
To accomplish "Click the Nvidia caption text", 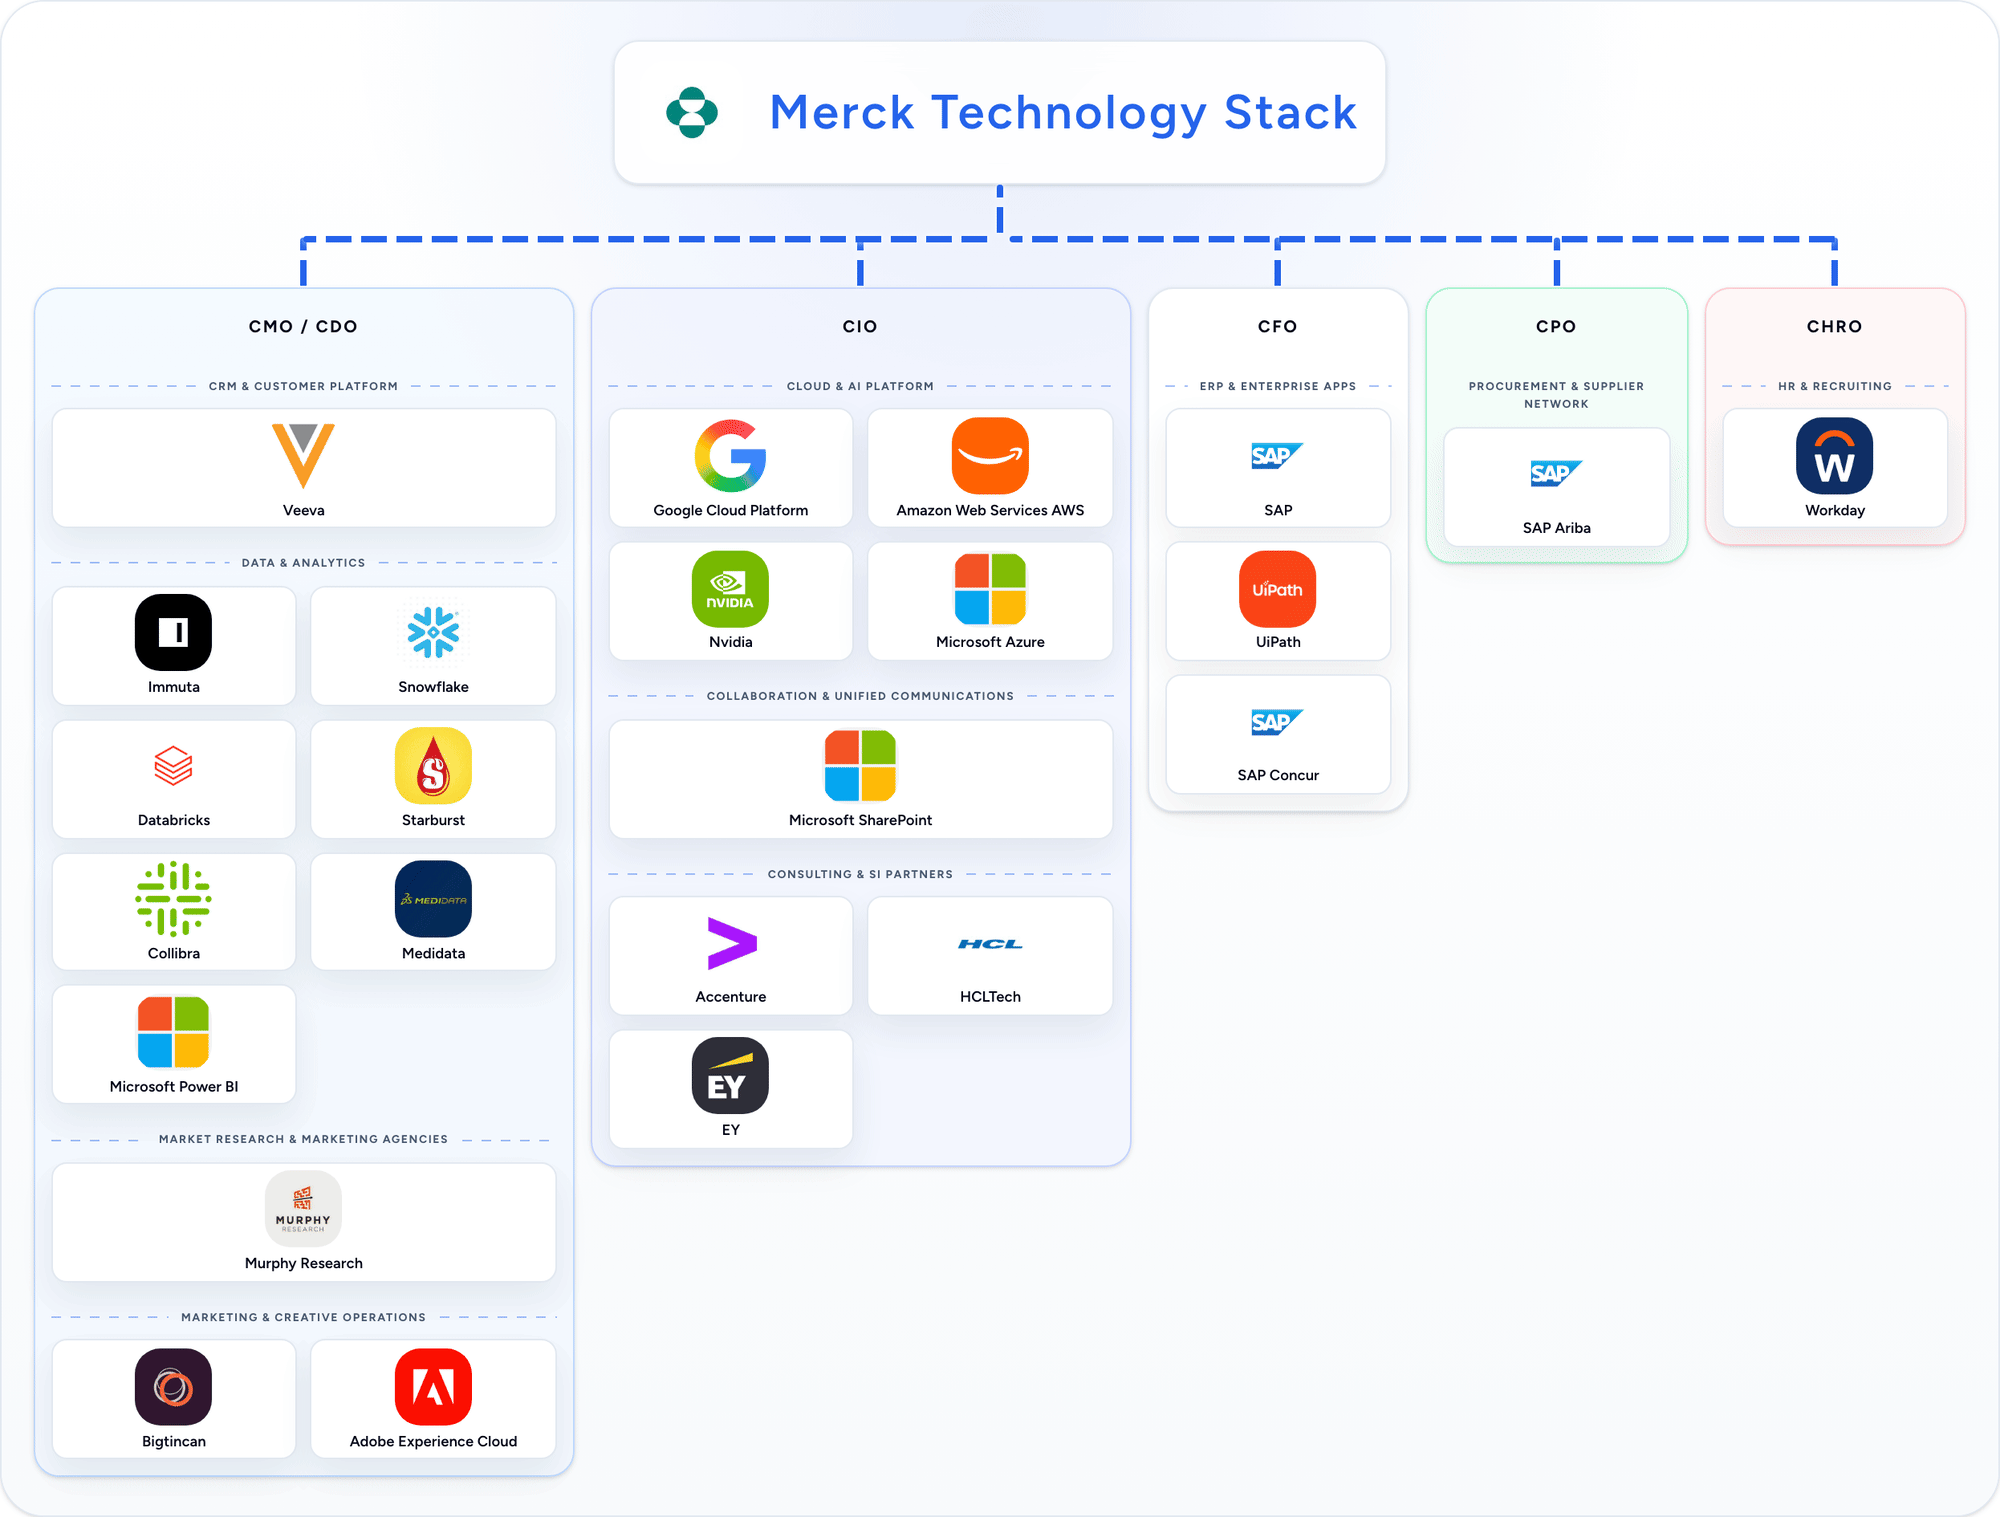I will tap(730, 642).
